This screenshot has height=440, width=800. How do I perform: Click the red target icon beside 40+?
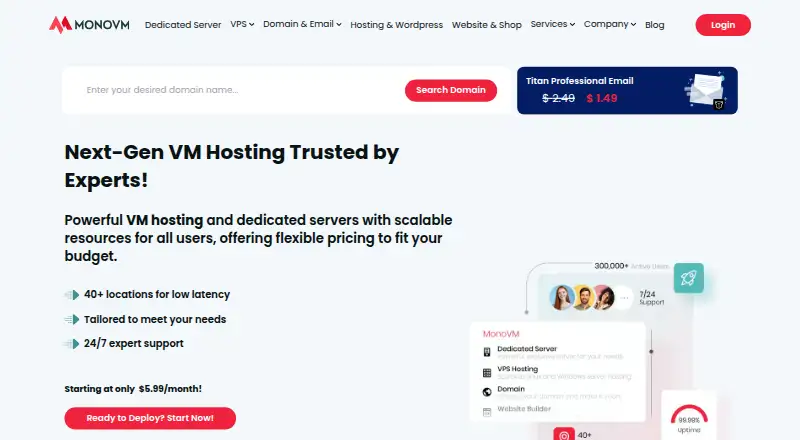pos(564,434)
